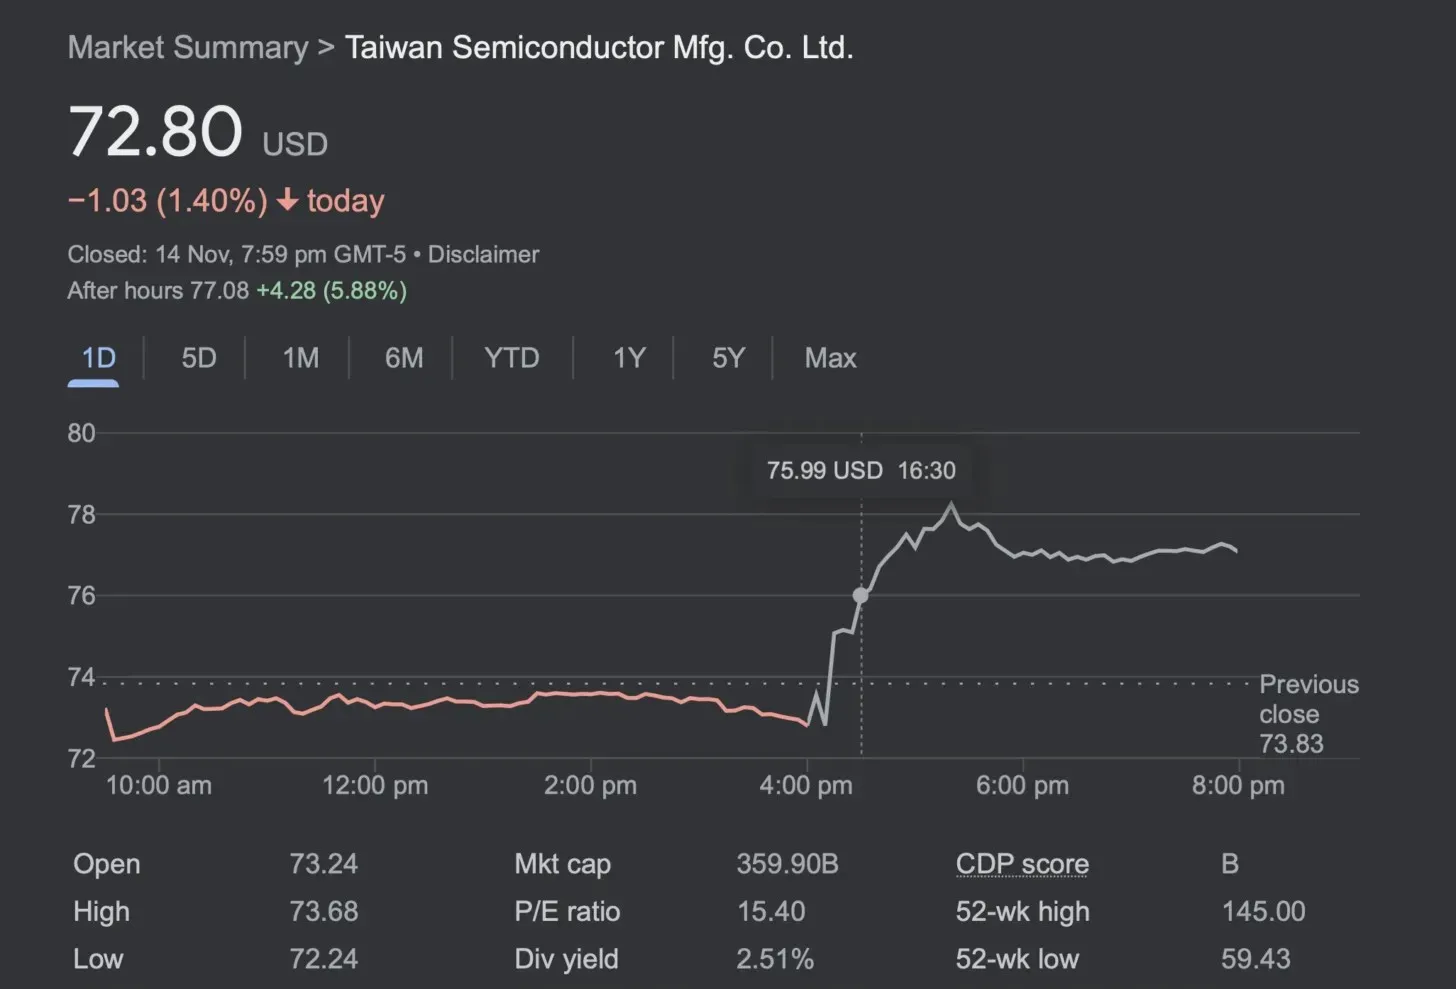Viewport: 1456px width, 989px height.
Task: Click the 72.80 stock price
Action: pos(155,131)
